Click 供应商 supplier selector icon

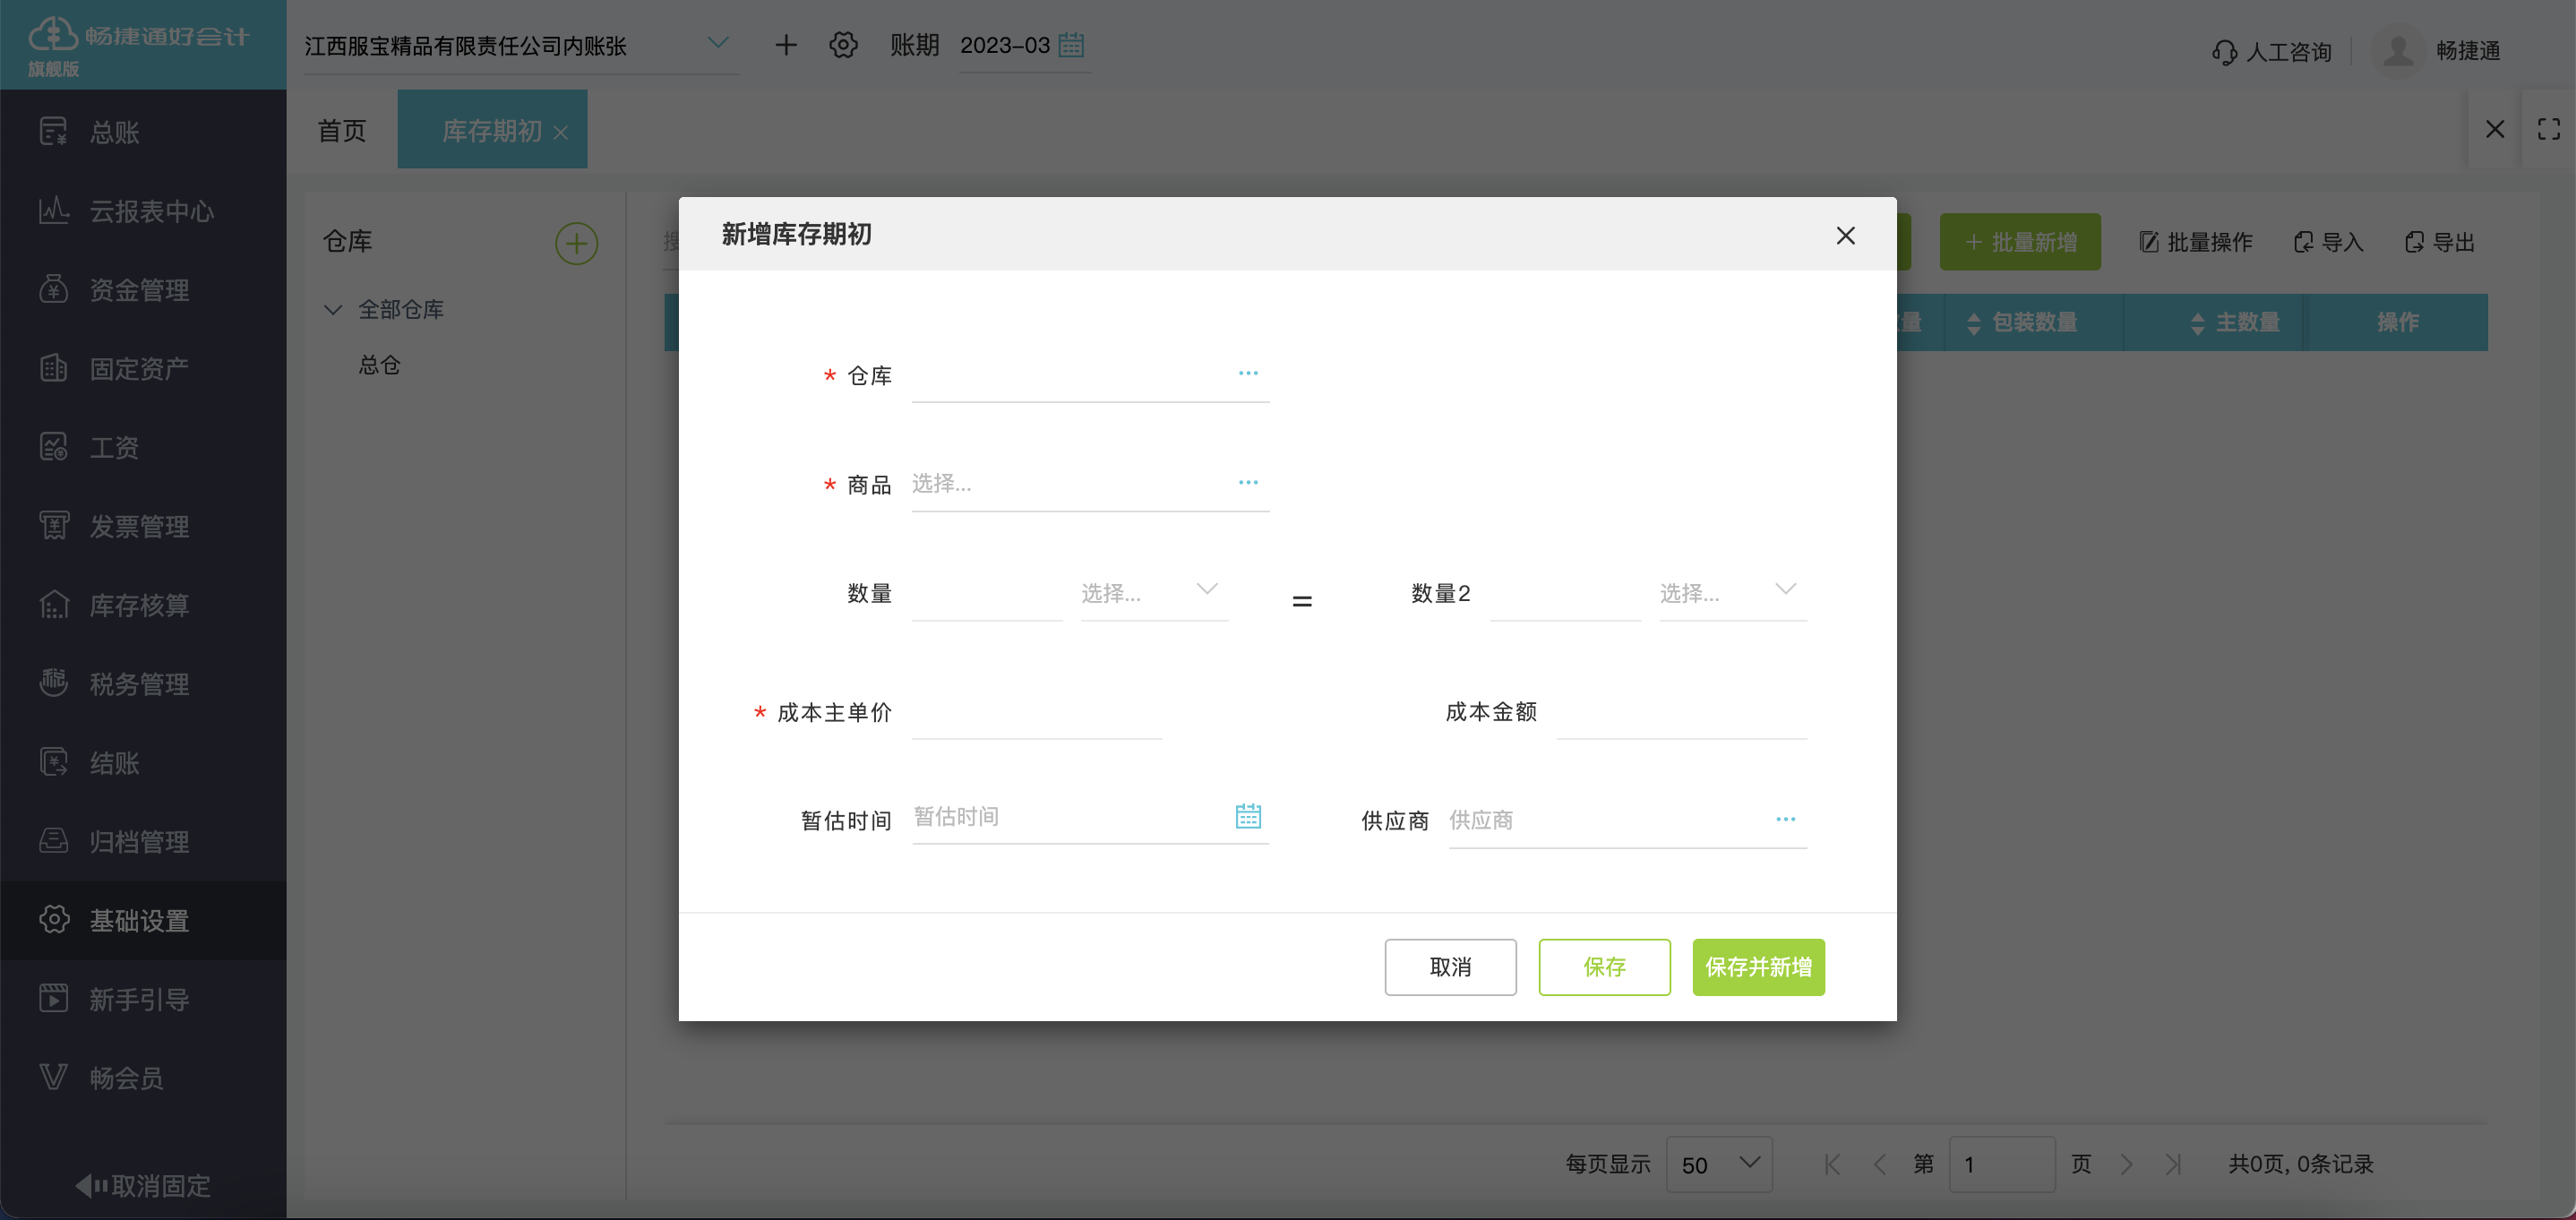(1788, 818)
